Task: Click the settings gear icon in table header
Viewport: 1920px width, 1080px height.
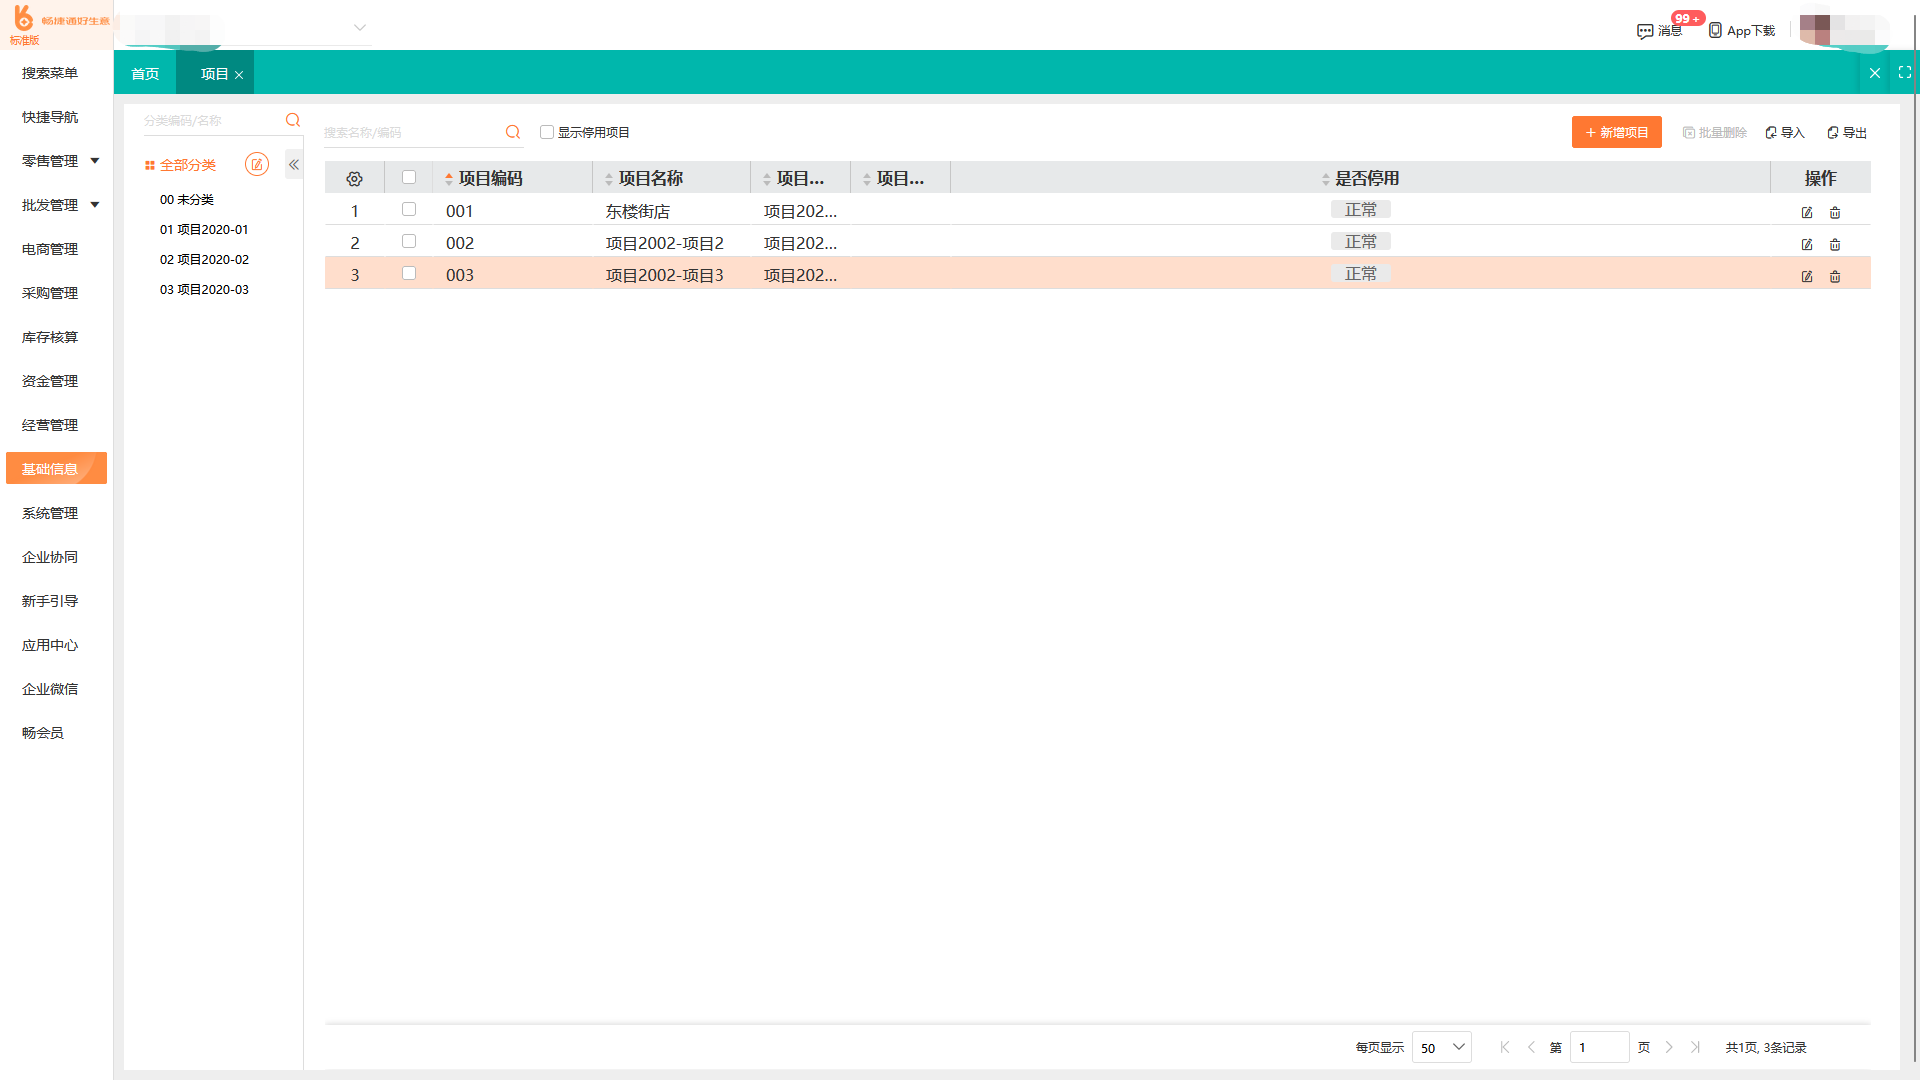Action: pyautogui.click(x=353, y=178)
